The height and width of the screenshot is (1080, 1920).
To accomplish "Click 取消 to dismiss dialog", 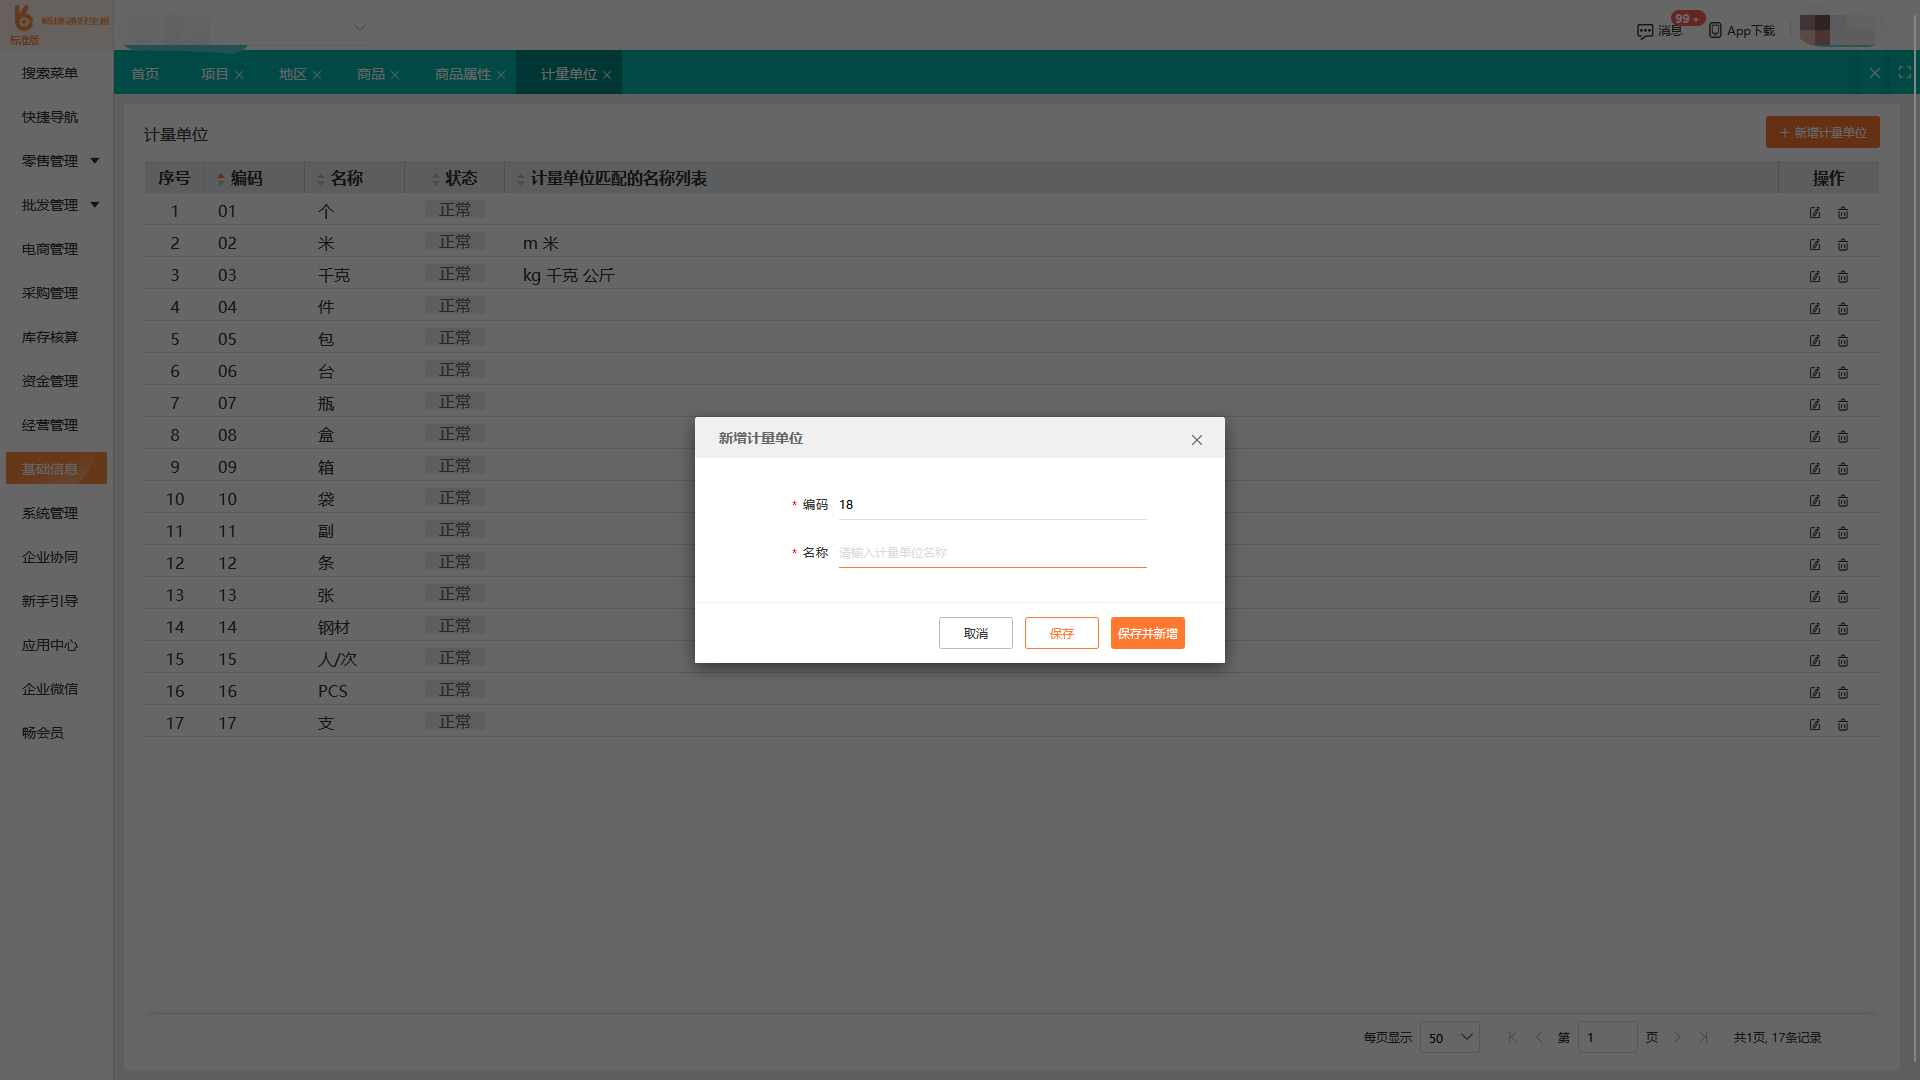I will click(x=976, y=633).
